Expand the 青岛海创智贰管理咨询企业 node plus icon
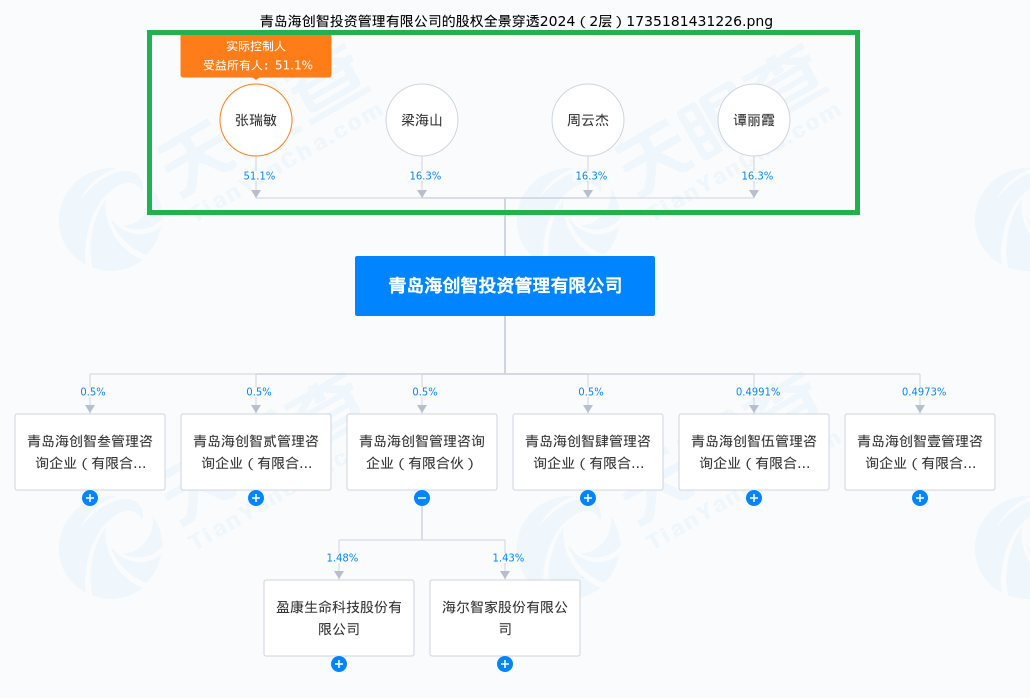1030x698 pixels. click(256, 498)
